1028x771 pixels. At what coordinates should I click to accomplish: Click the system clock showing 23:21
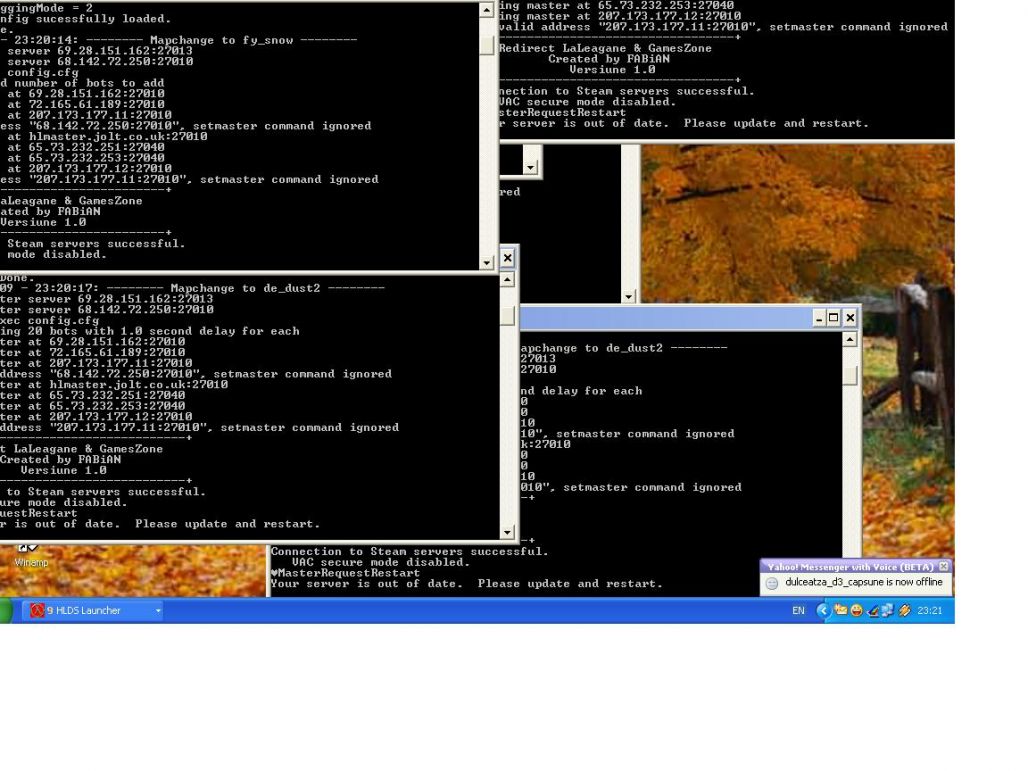coord(929,610)
